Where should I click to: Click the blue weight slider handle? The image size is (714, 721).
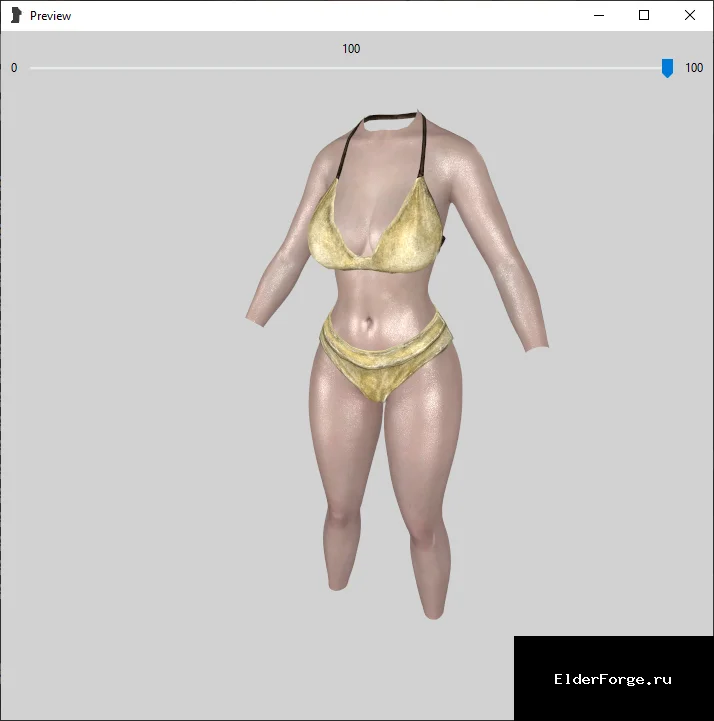pos(667,68)
